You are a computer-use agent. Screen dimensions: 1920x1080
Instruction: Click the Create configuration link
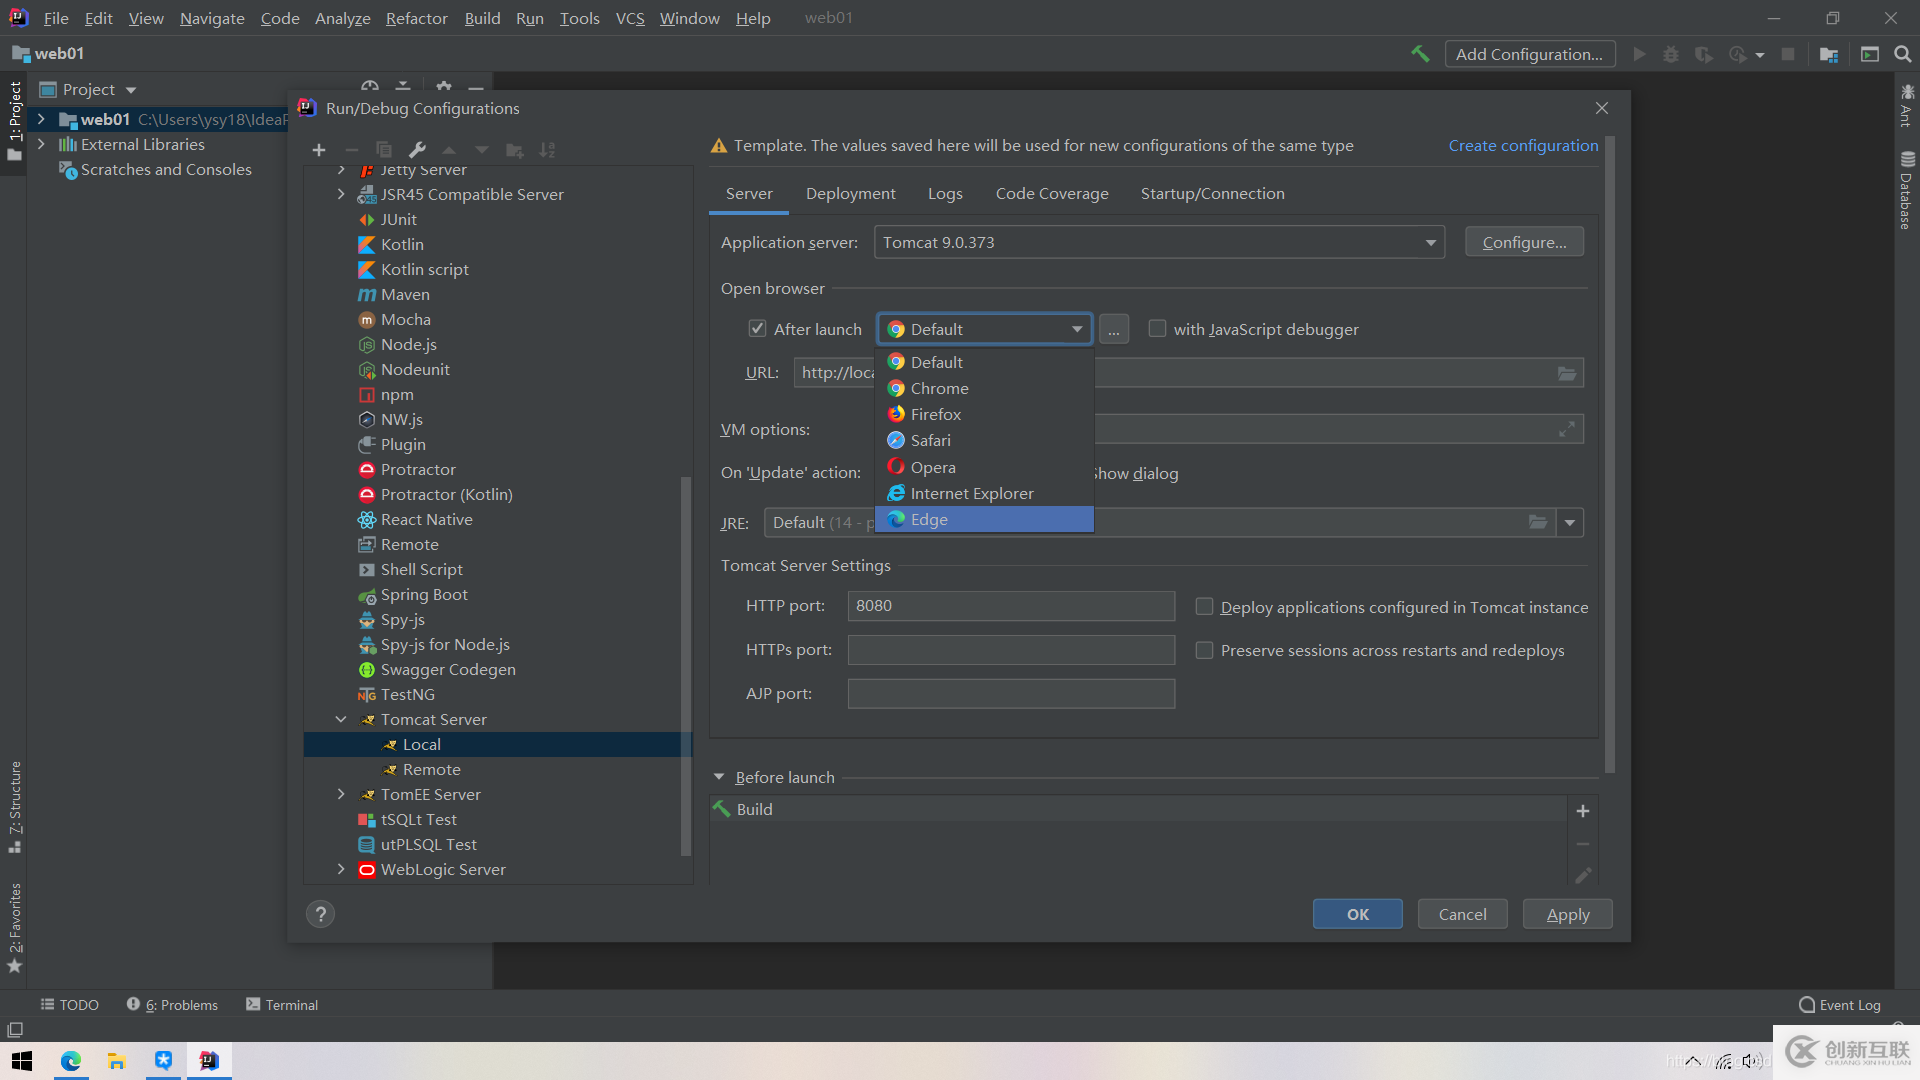(x=1523, y=145)
